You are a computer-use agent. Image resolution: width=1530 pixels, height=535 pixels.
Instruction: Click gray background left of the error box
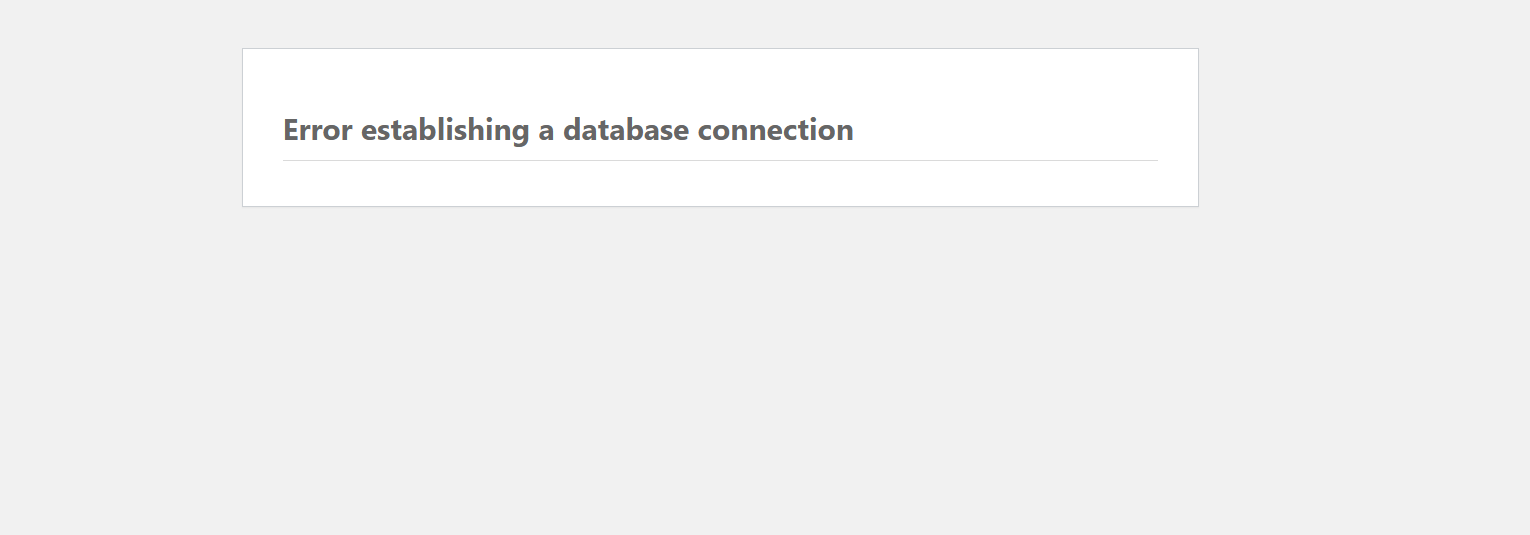tap(120, 128)
